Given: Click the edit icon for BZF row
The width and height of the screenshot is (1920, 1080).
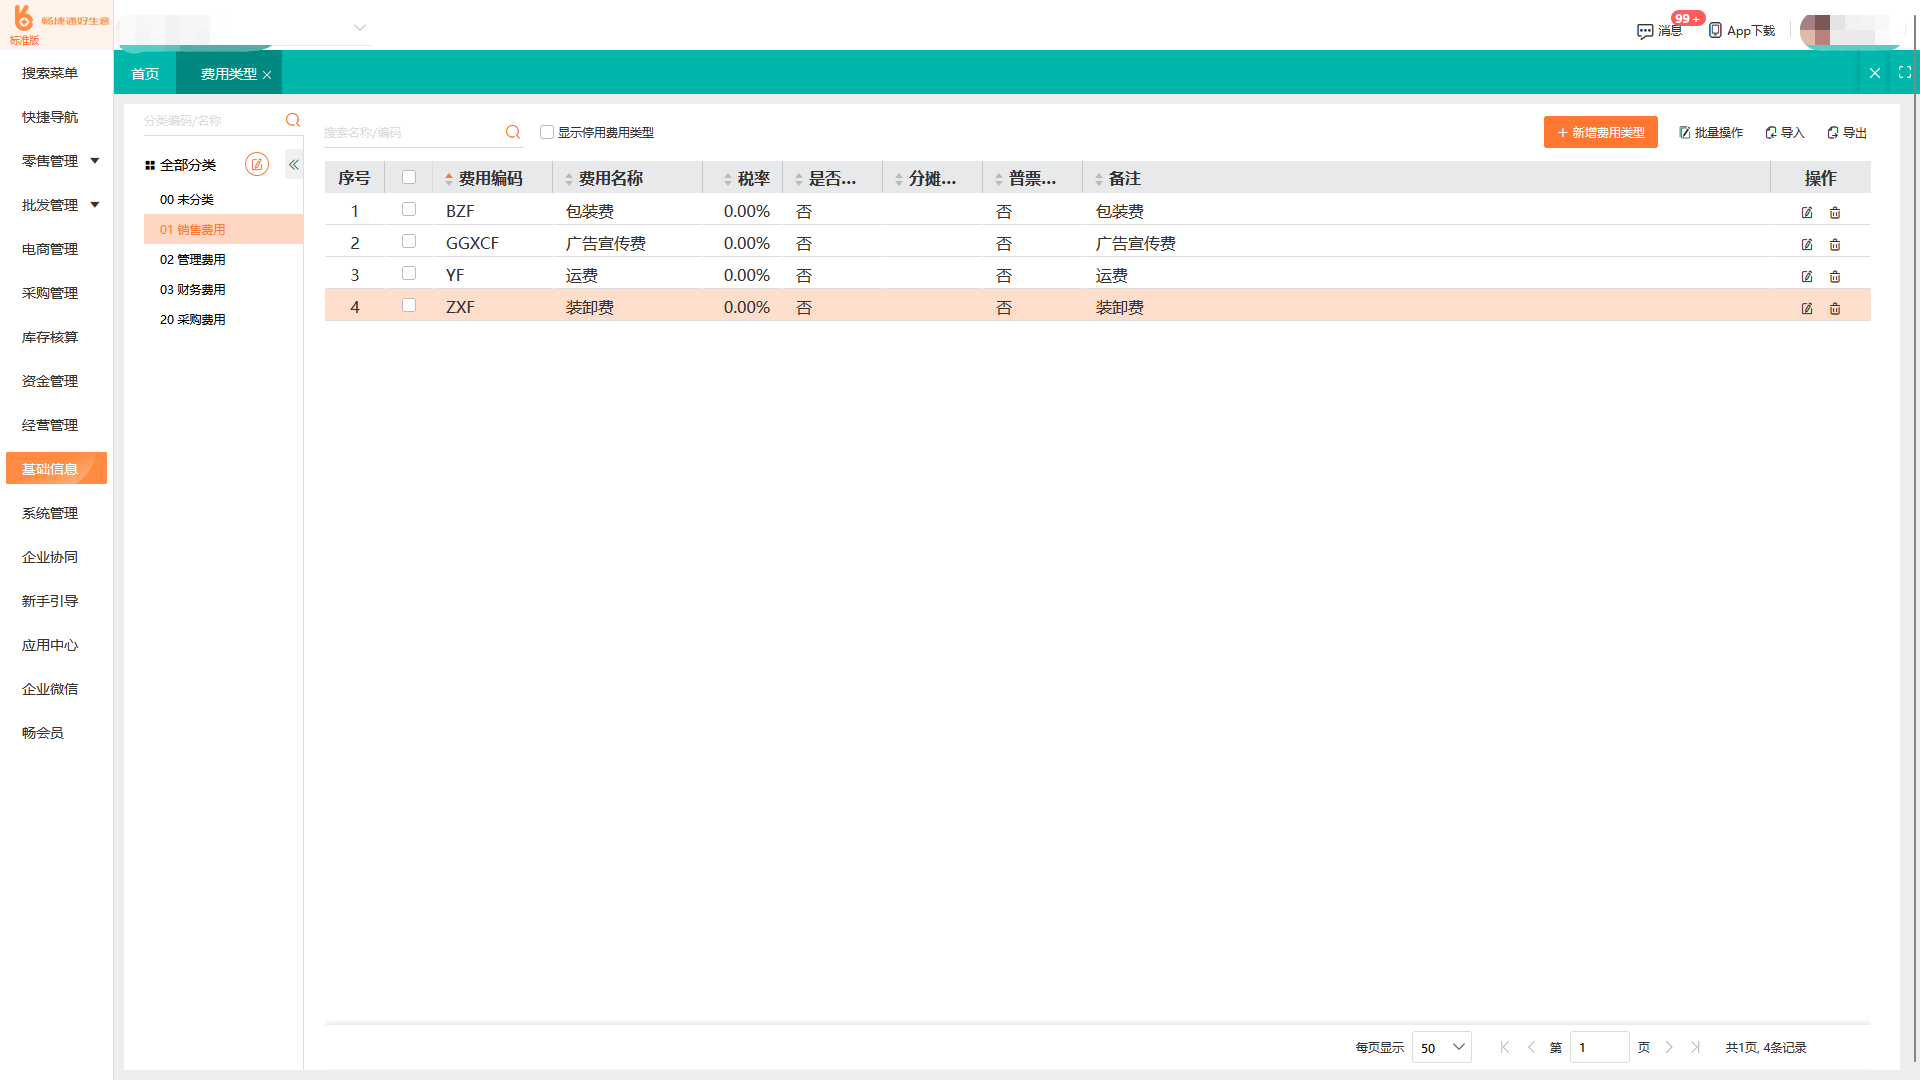Looking at the screenshot, I should (1804, 212).
